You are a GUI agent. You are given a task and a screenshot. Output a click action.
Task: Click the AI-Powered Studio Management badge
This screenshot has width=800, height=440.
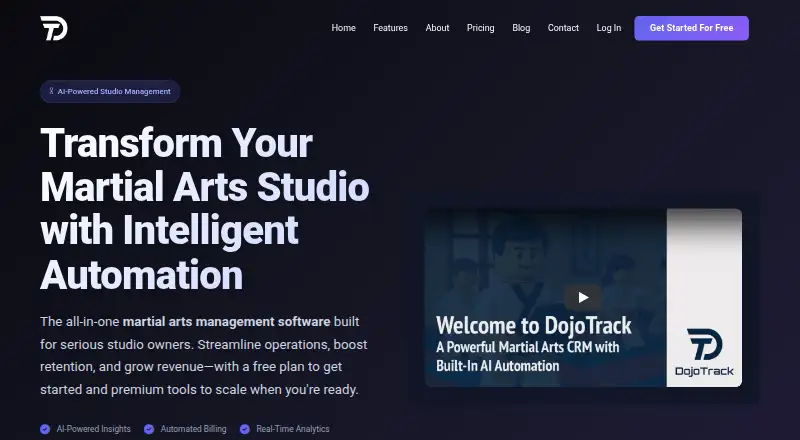110,91
